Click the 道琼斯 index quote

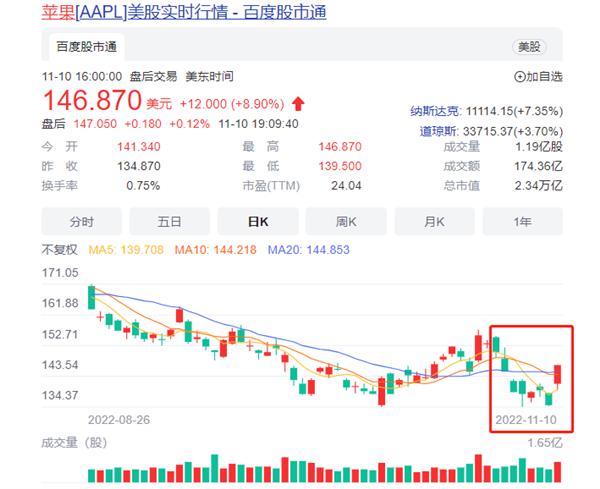492,129
